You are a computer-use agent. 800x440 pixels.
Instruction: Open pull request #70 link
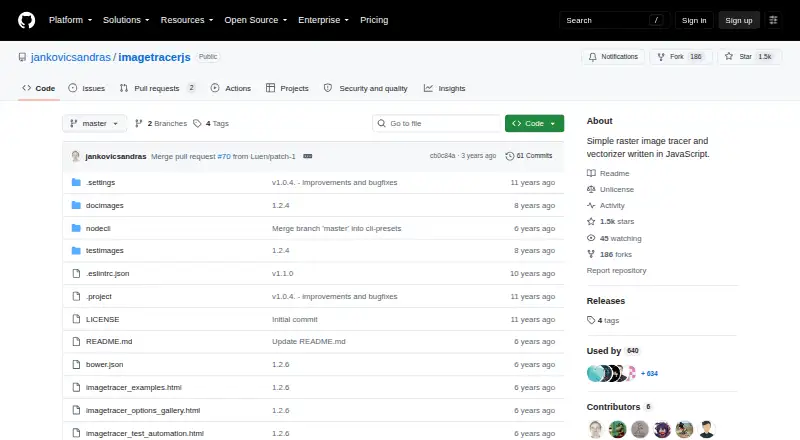coord(224,156)
